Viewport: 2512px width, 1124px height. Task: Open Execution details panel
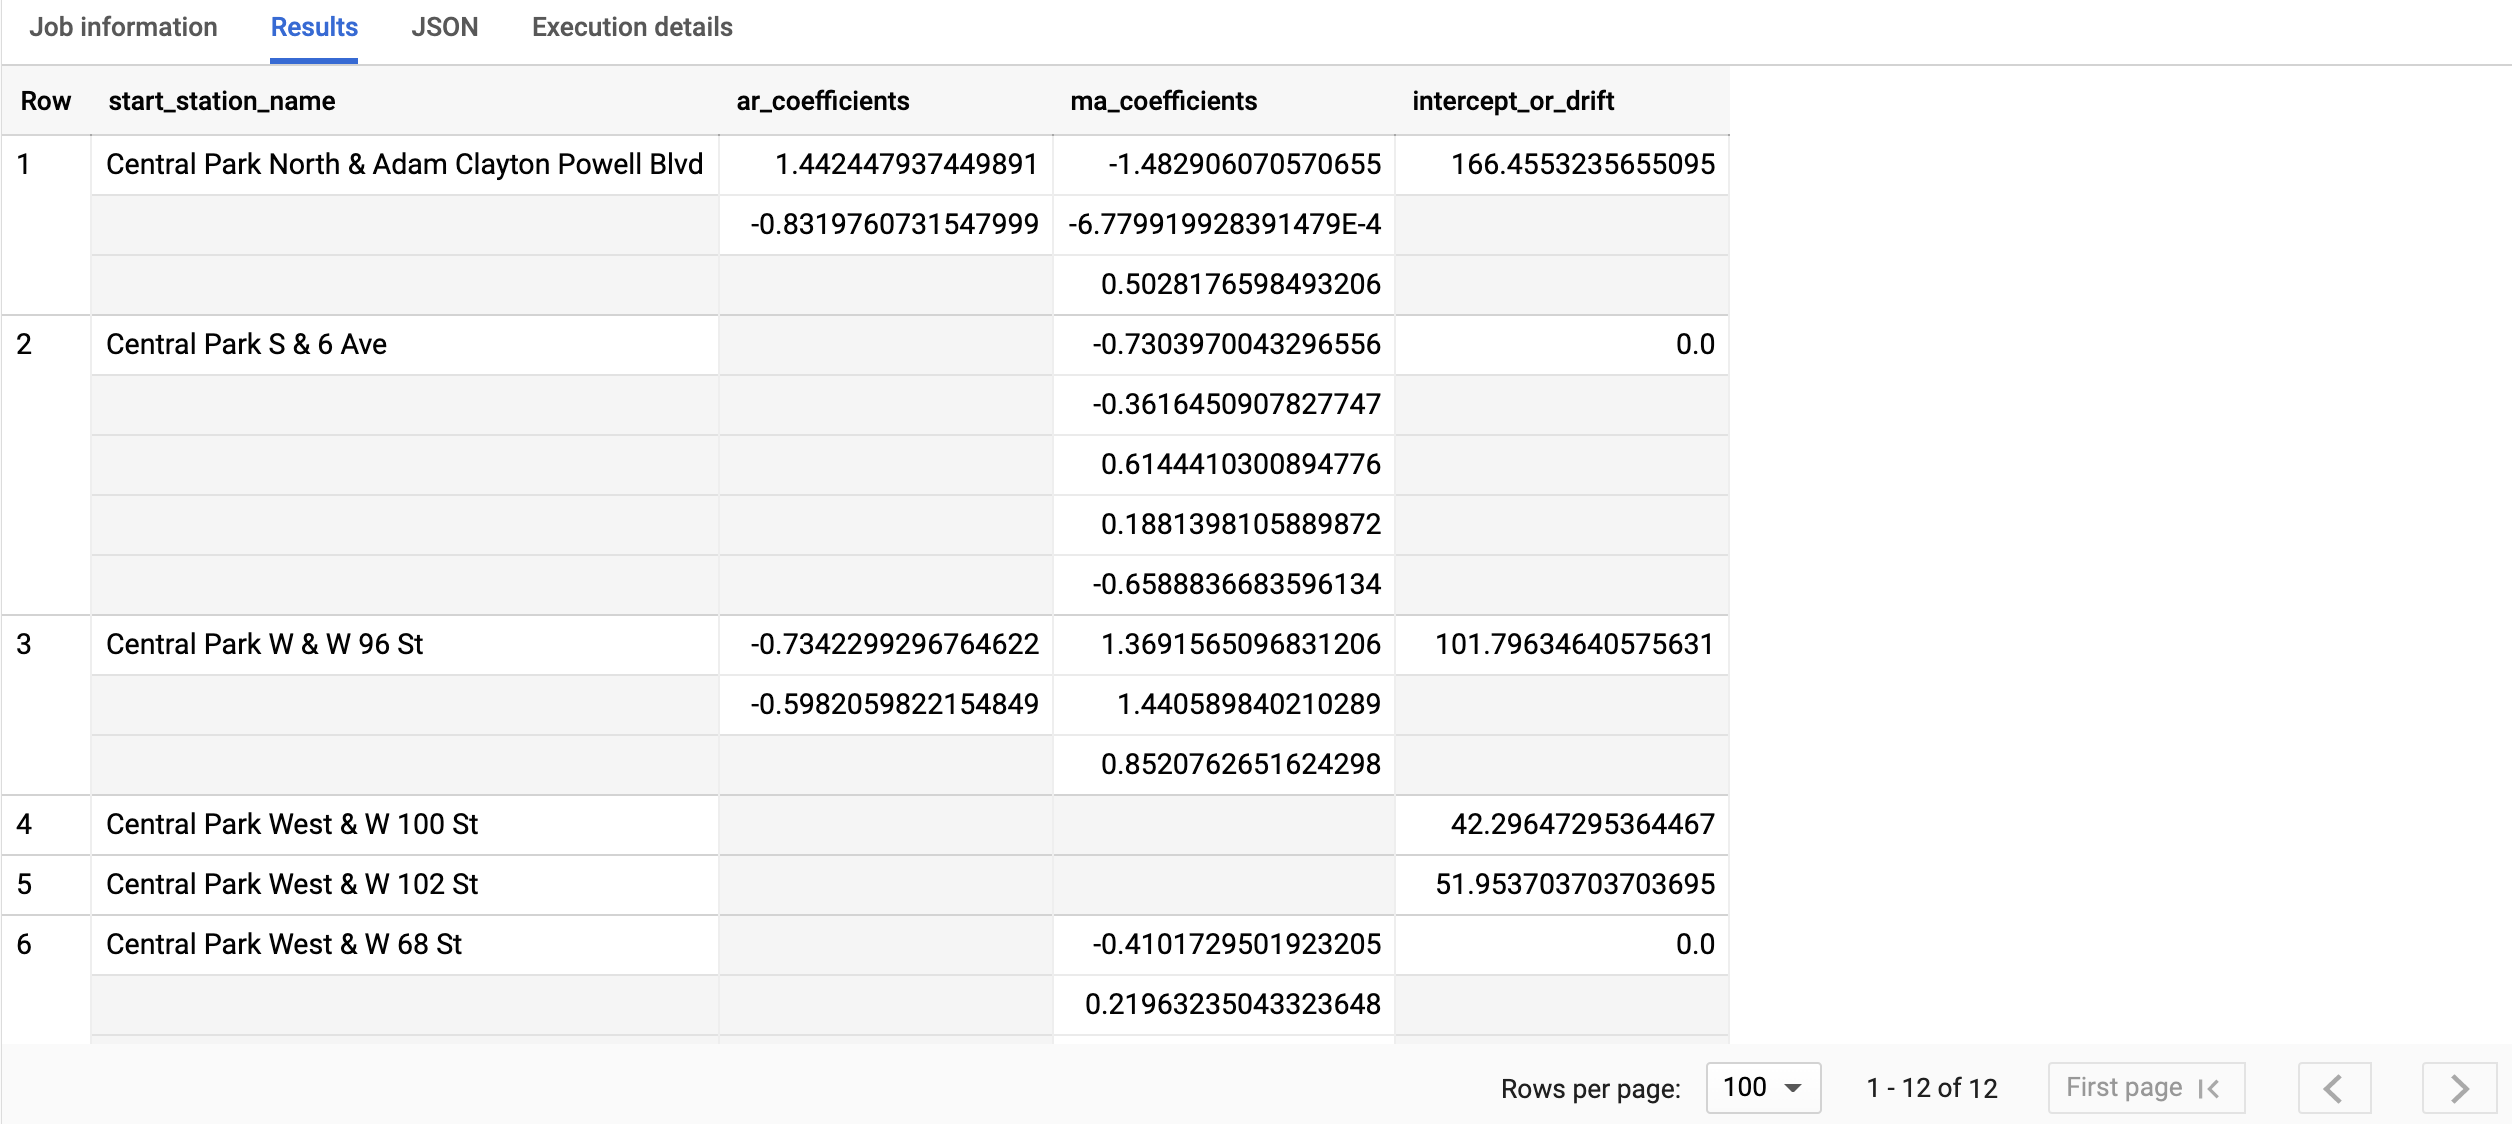pyautogui.click(x=631, y=27)
